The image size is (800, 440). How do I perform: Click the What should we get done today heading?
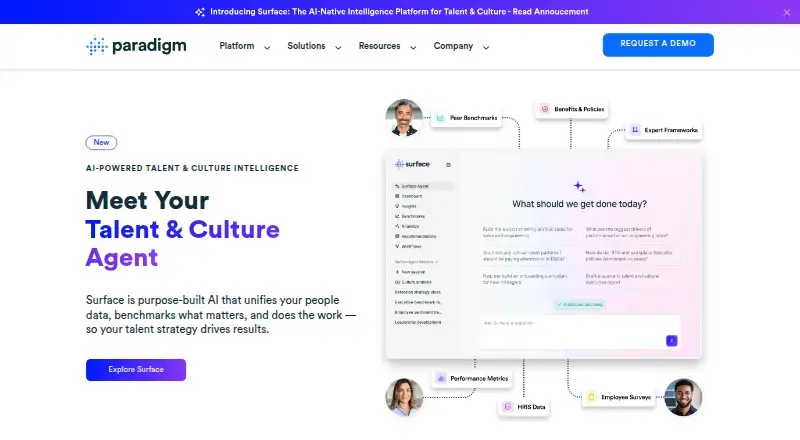pyautogui.click(x=579, y=204)
